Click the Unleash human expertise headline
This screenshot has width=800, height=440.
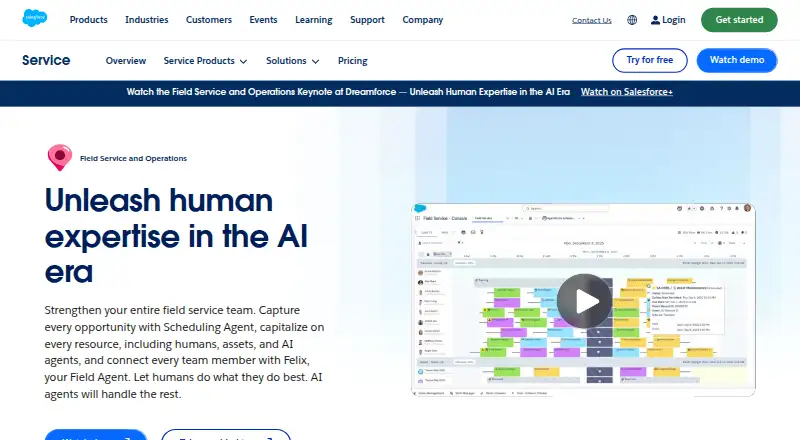click(177, 235)
